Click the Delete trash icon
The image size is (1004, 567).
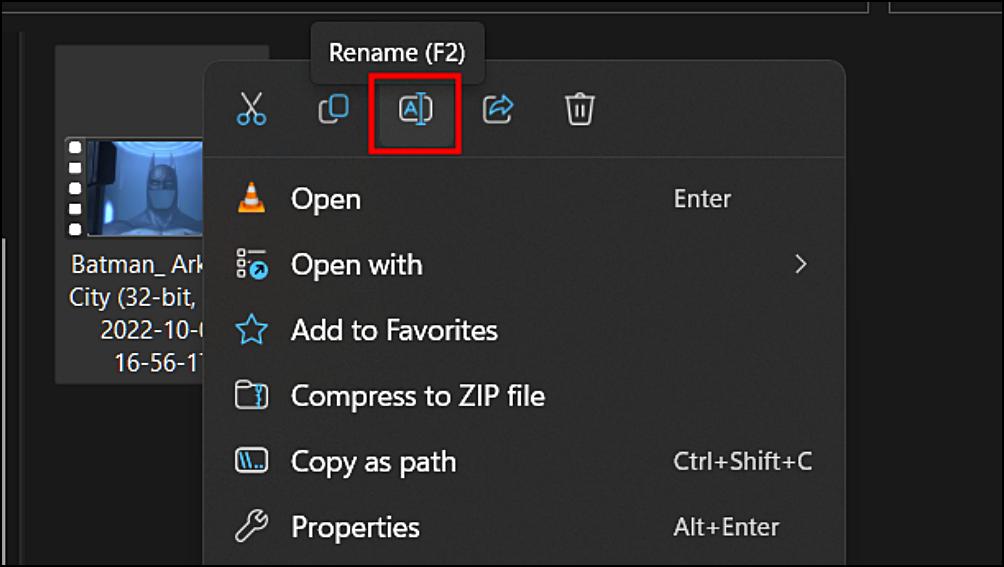(579, 109)
